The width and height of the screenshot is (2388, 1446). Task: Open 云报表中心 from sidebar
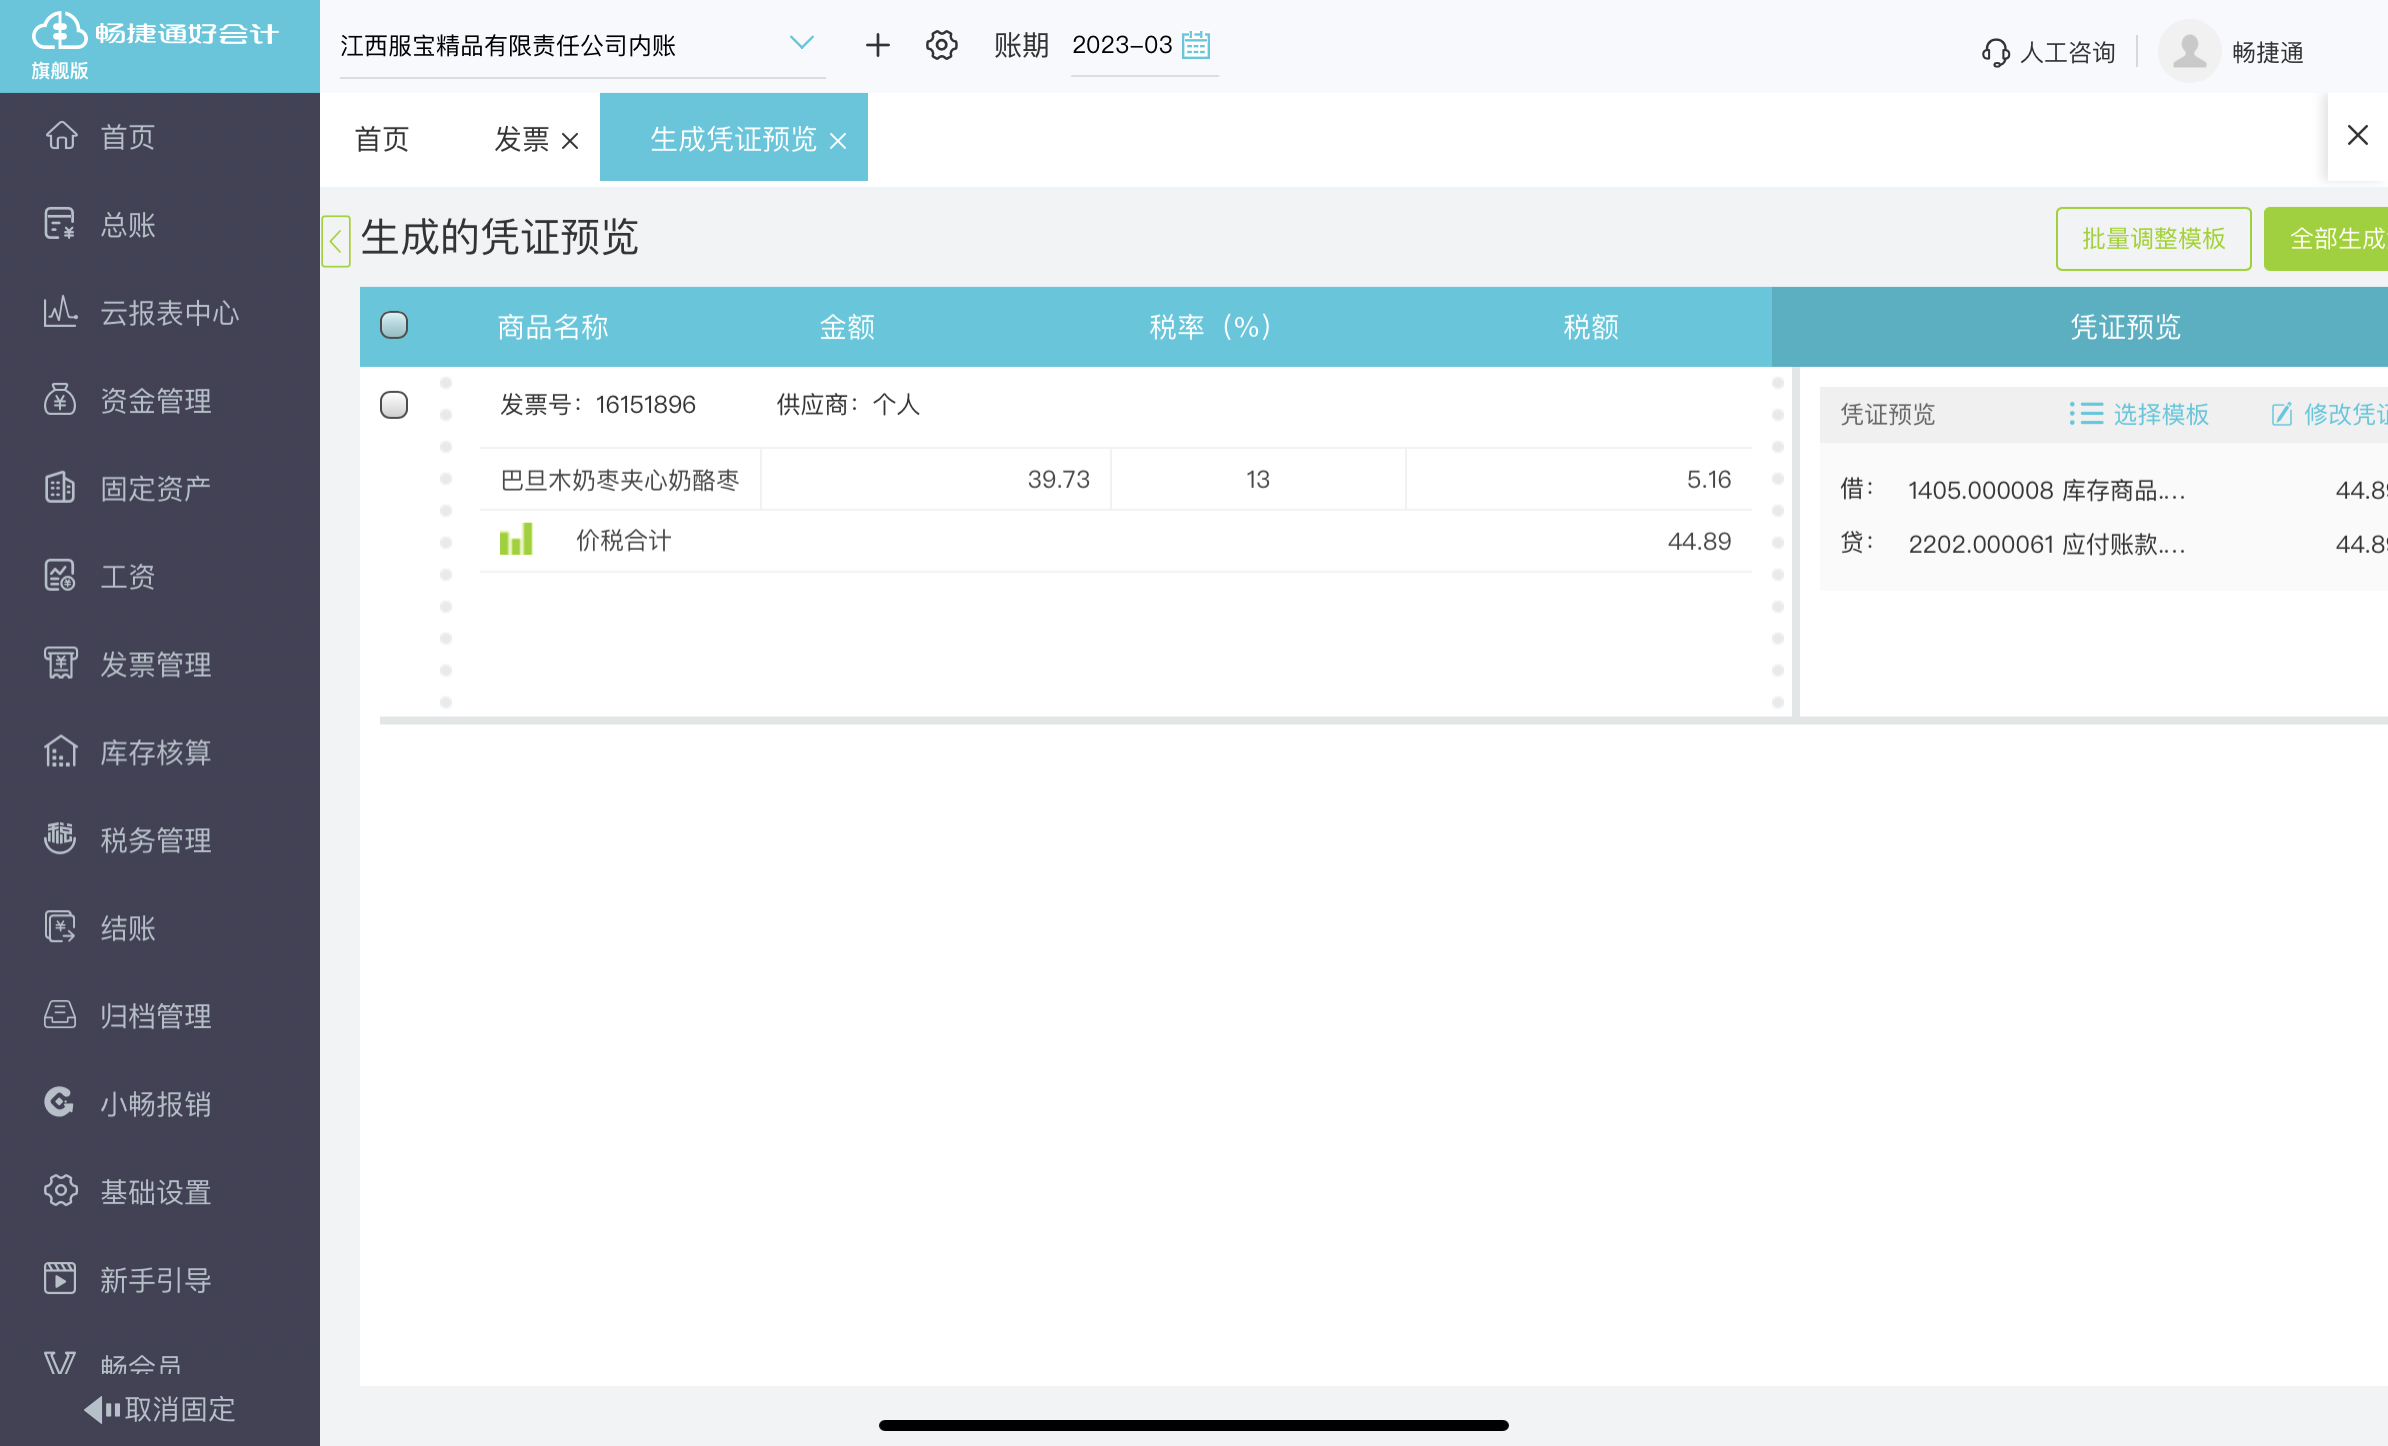point(167,312)
